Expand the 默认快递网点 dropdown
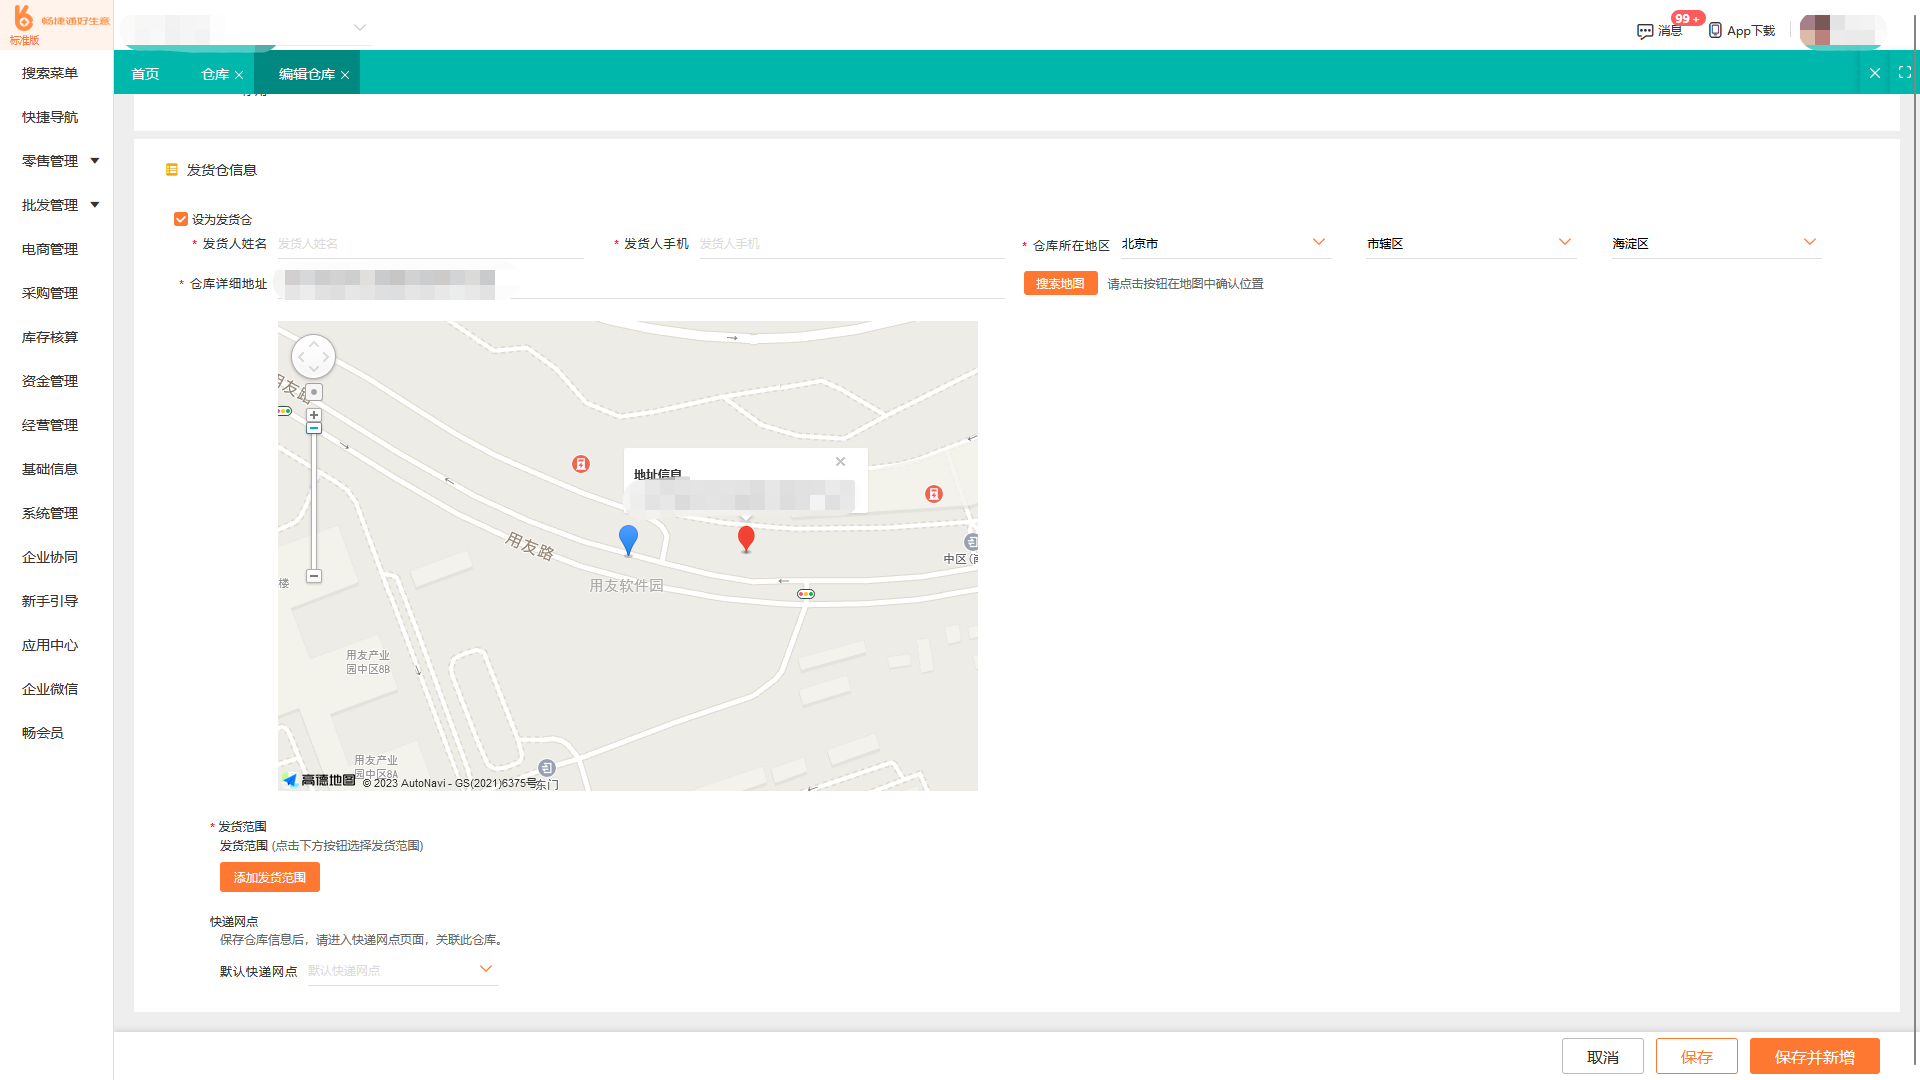 [x=487, y=969]
